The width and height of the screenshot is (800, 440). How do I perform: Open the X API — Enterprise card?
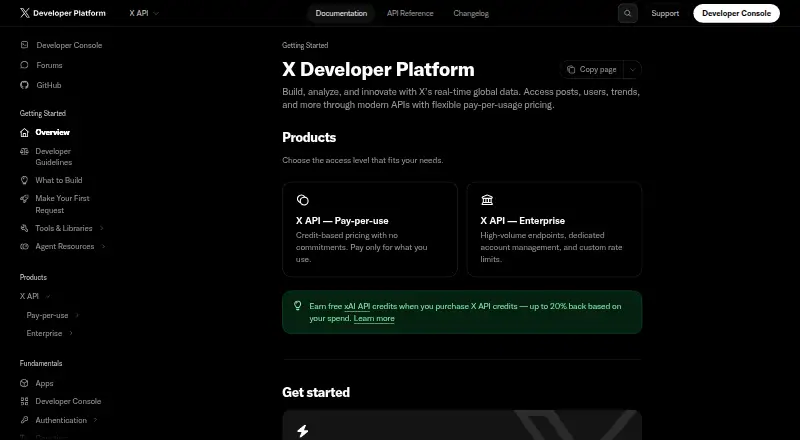tap(554, 229)
